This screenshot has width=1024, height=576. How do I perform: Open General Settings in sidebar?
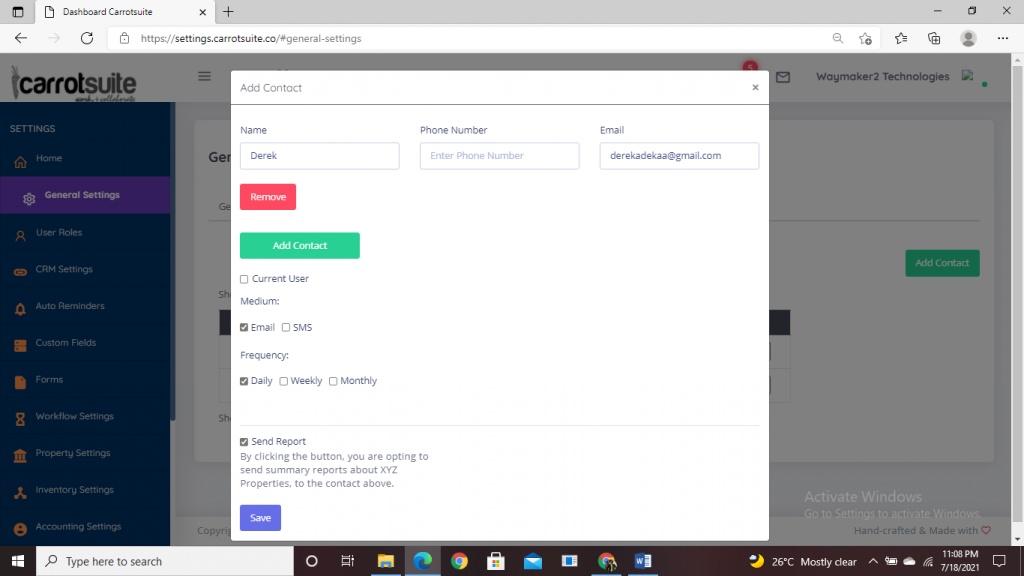click(82, 195)
